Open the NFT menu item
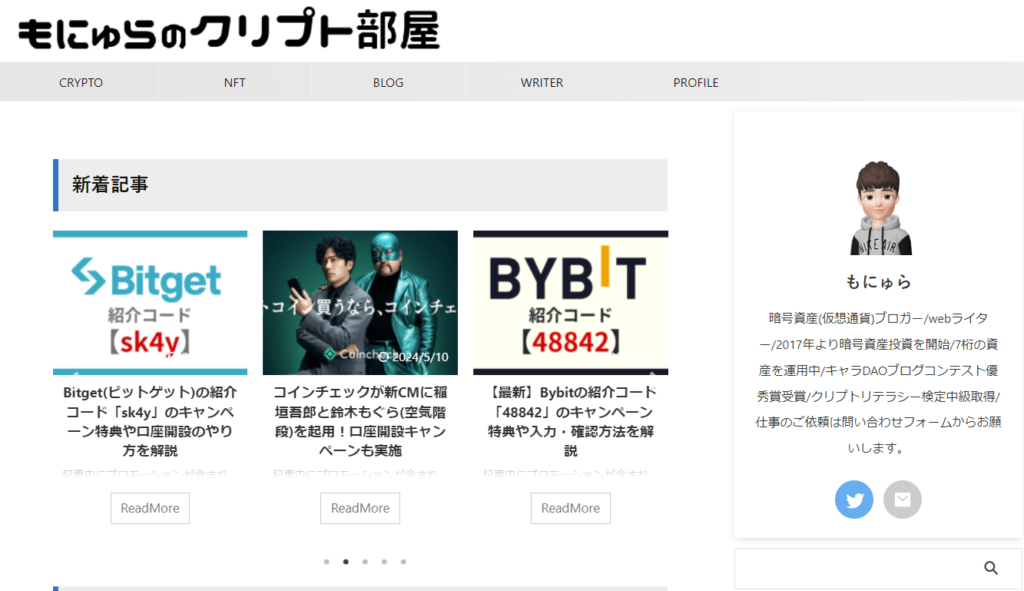Viewport: 1024px width, 591px height. (x=235, y=83)
